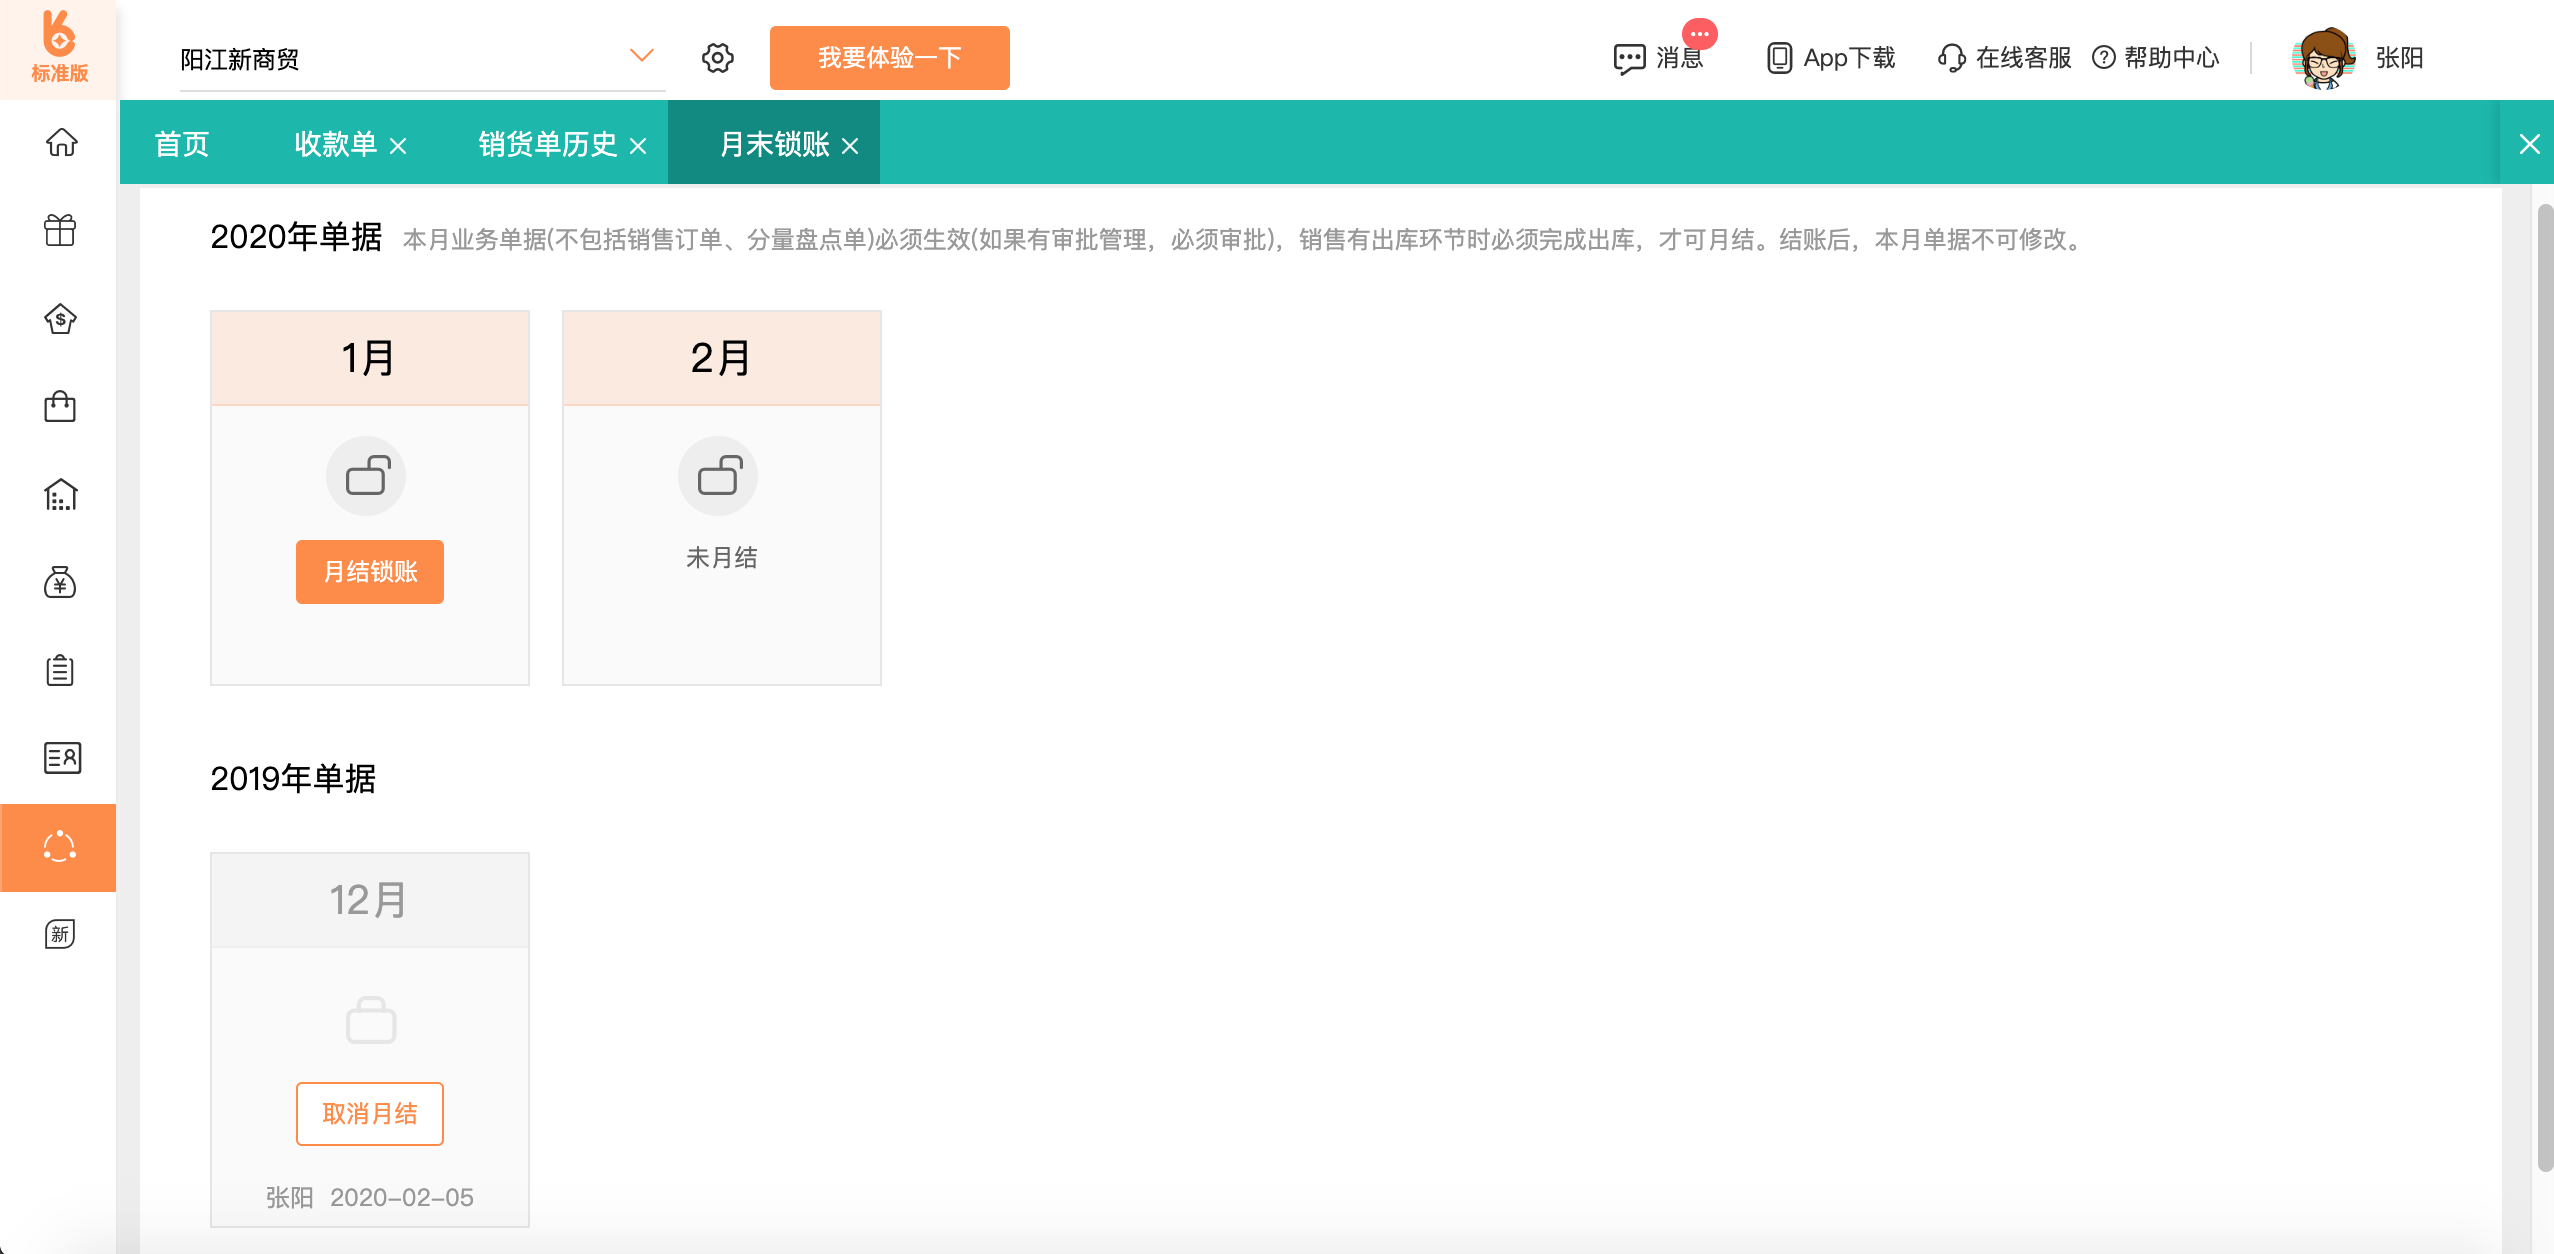This screenshot has width=2554, height=1254.
Task: Click the 我要体验一下 button
Action: click(891, 59)
